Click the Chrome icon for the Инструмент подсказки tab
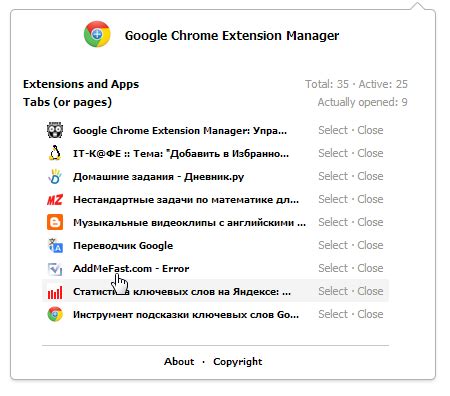 [55, 314]
